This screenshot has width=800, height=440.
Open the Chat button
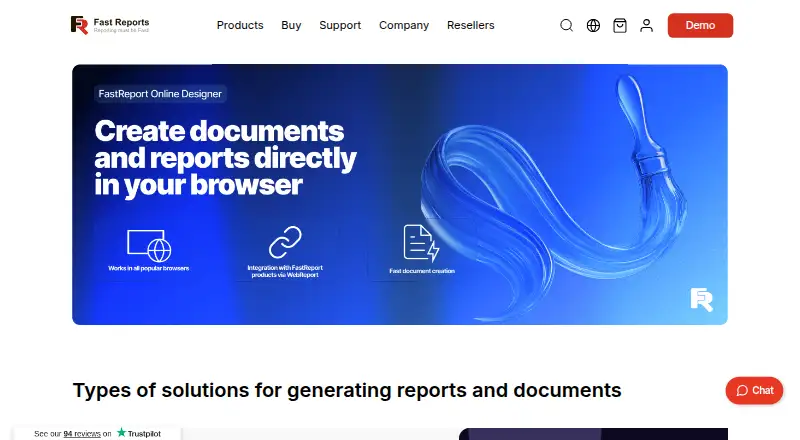click(x=754, y=390)
